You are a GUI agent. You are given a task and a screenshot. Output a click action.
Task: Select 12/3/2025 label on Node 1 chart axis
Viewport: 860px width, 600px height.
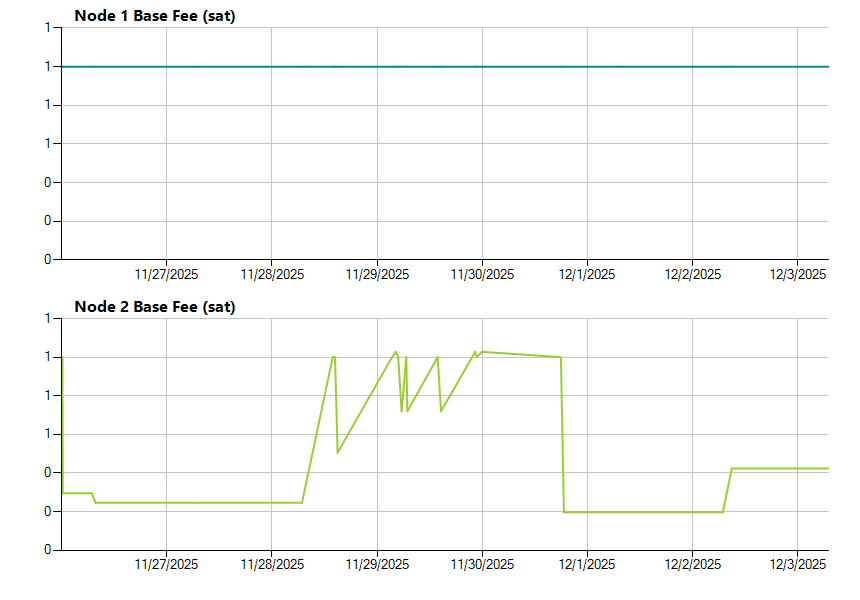tap(796, 274)
